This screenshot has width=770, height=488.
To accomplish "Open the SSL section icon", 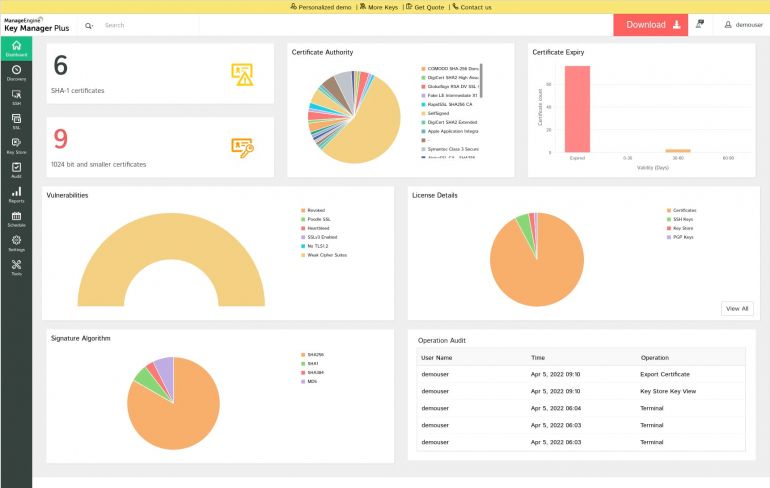I will click(16, 121).
